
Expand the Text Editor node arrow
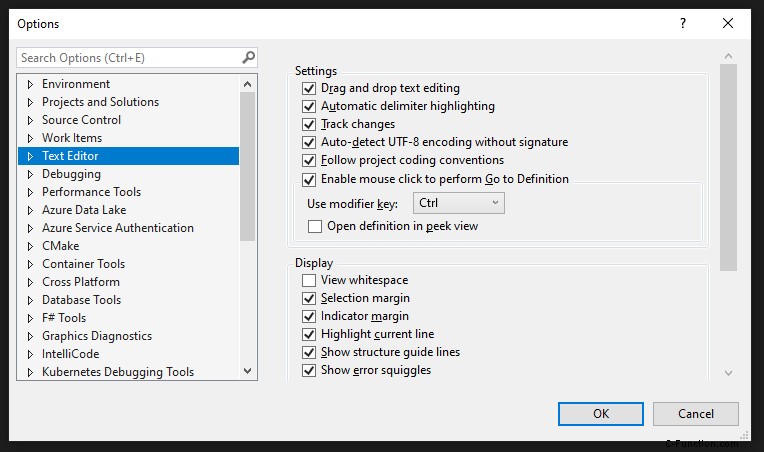(x=30, y=156)
